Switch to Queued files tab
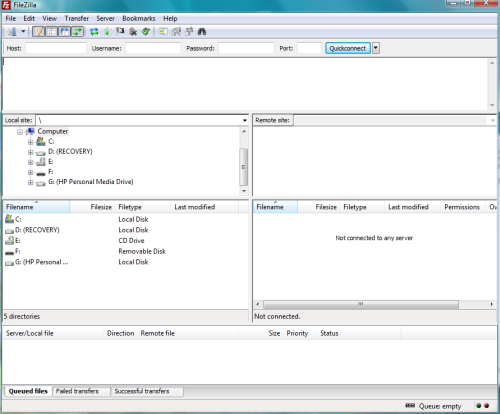The height and width of the screenshot is (414, 500). pyautogui.click(x=28, y=391)
